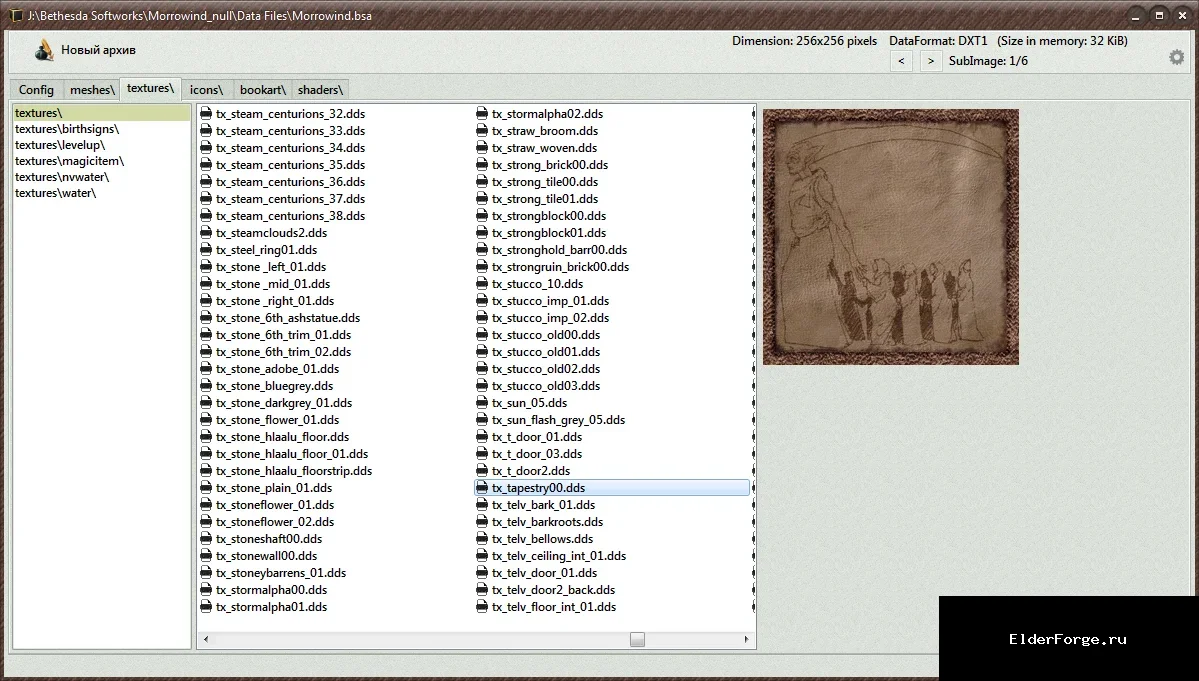Viewport: 1199px width, 681px height.
Task: Click the new archive flask icon
Action: pyautogui.click(x=44, y=50)
